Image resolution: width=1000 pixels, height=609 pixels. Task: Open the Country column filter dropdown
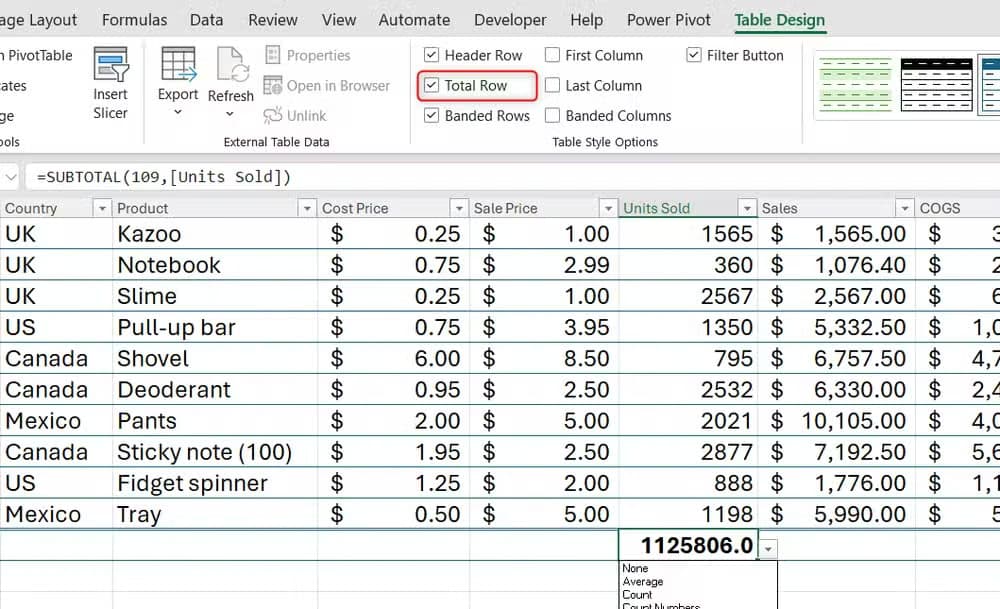click(x=101, y=208)
